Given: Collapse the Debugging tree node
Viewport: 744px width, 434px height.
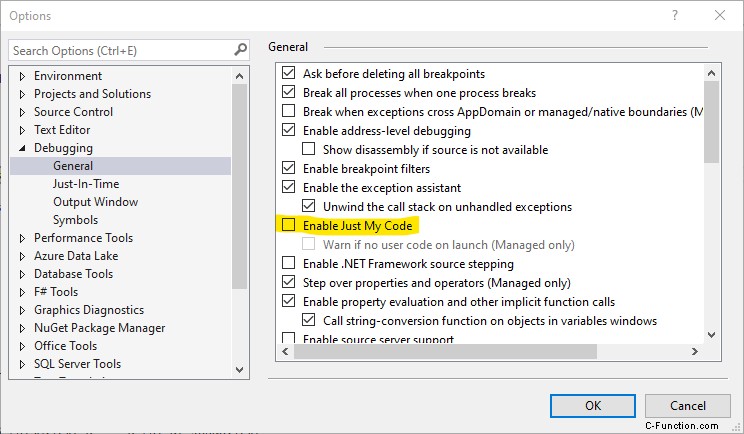Looking at the screenshot, I should coord(22,148).
